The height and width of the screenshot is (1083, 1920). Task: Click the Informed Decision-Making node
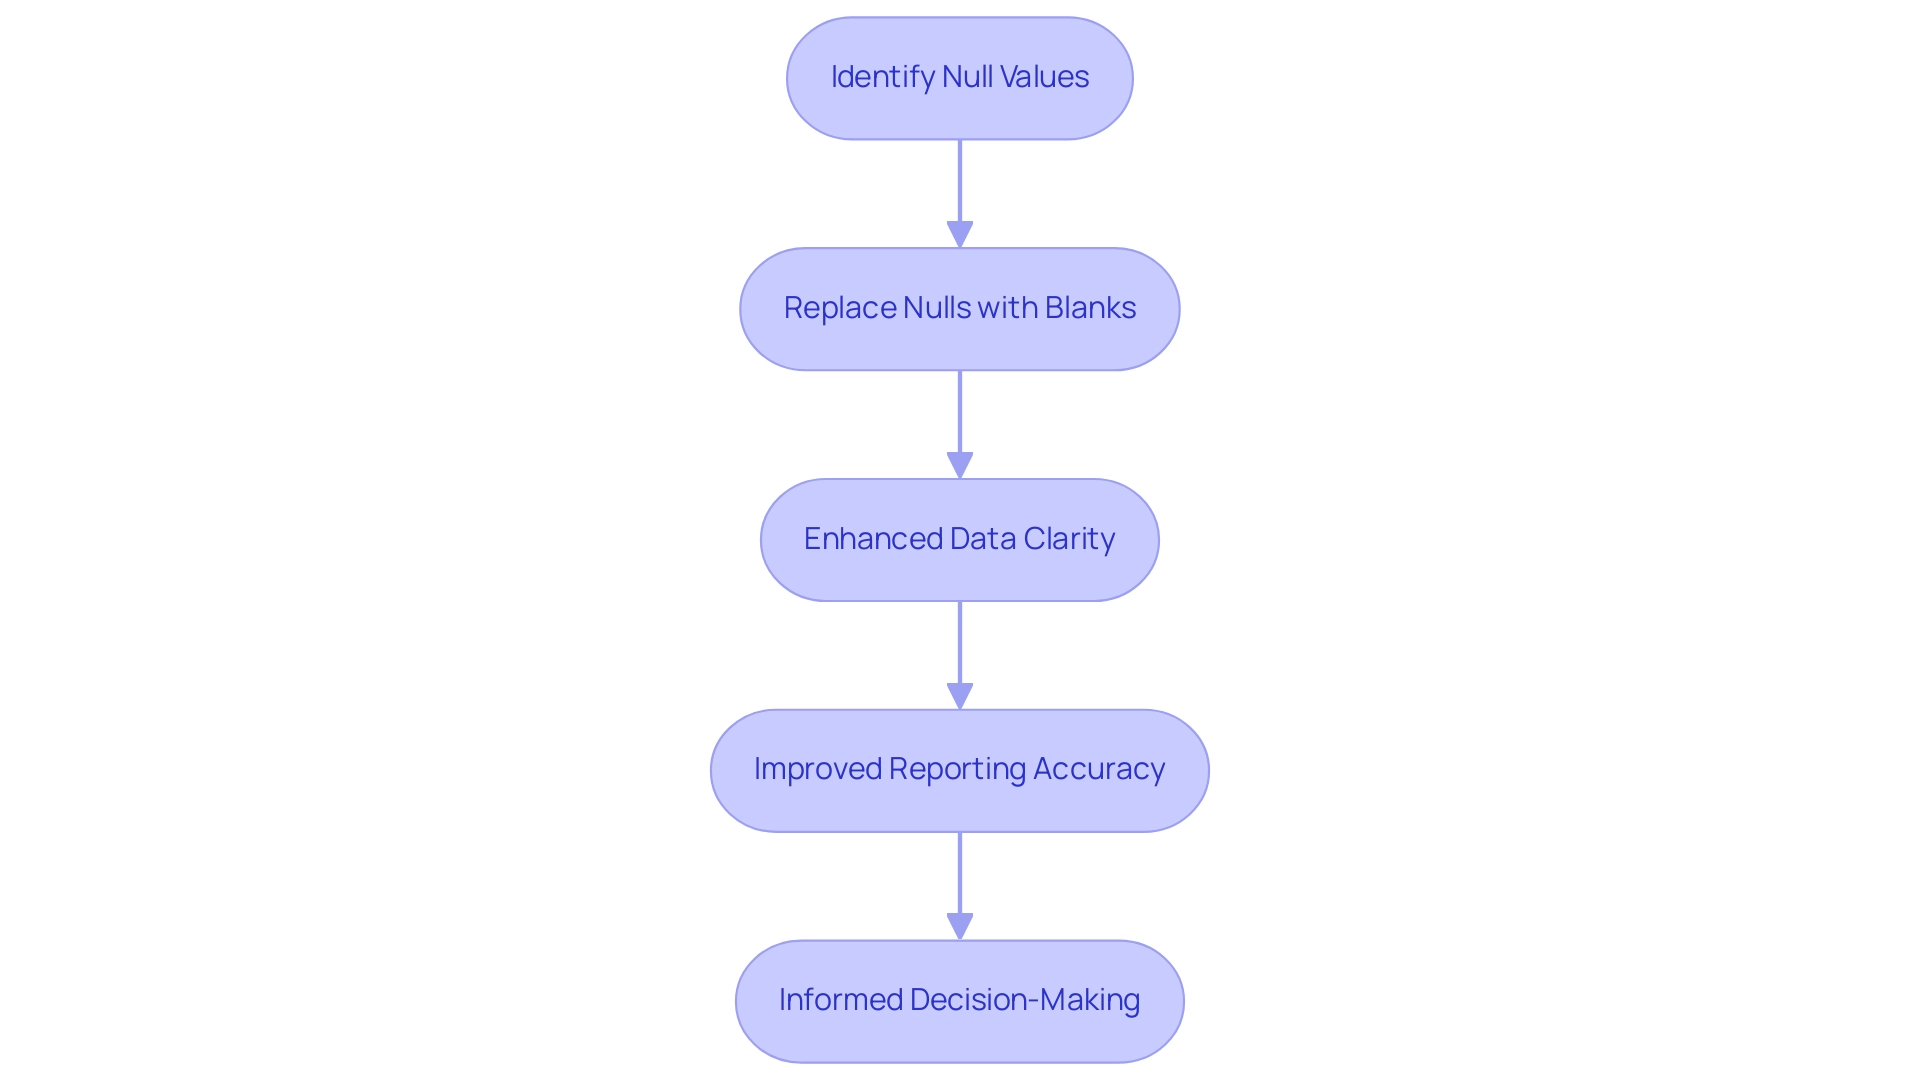coord(960,999)
